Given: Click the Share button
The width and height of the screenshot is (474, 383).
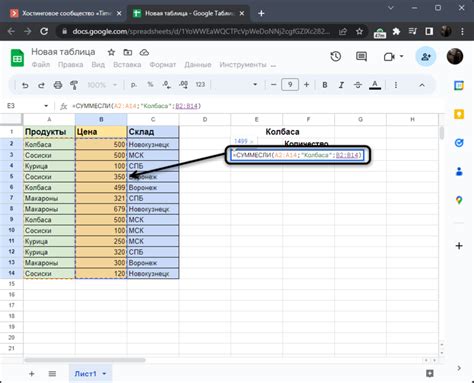Looking at the screenshot, I should pyautogui.click(x=426, y=57).
